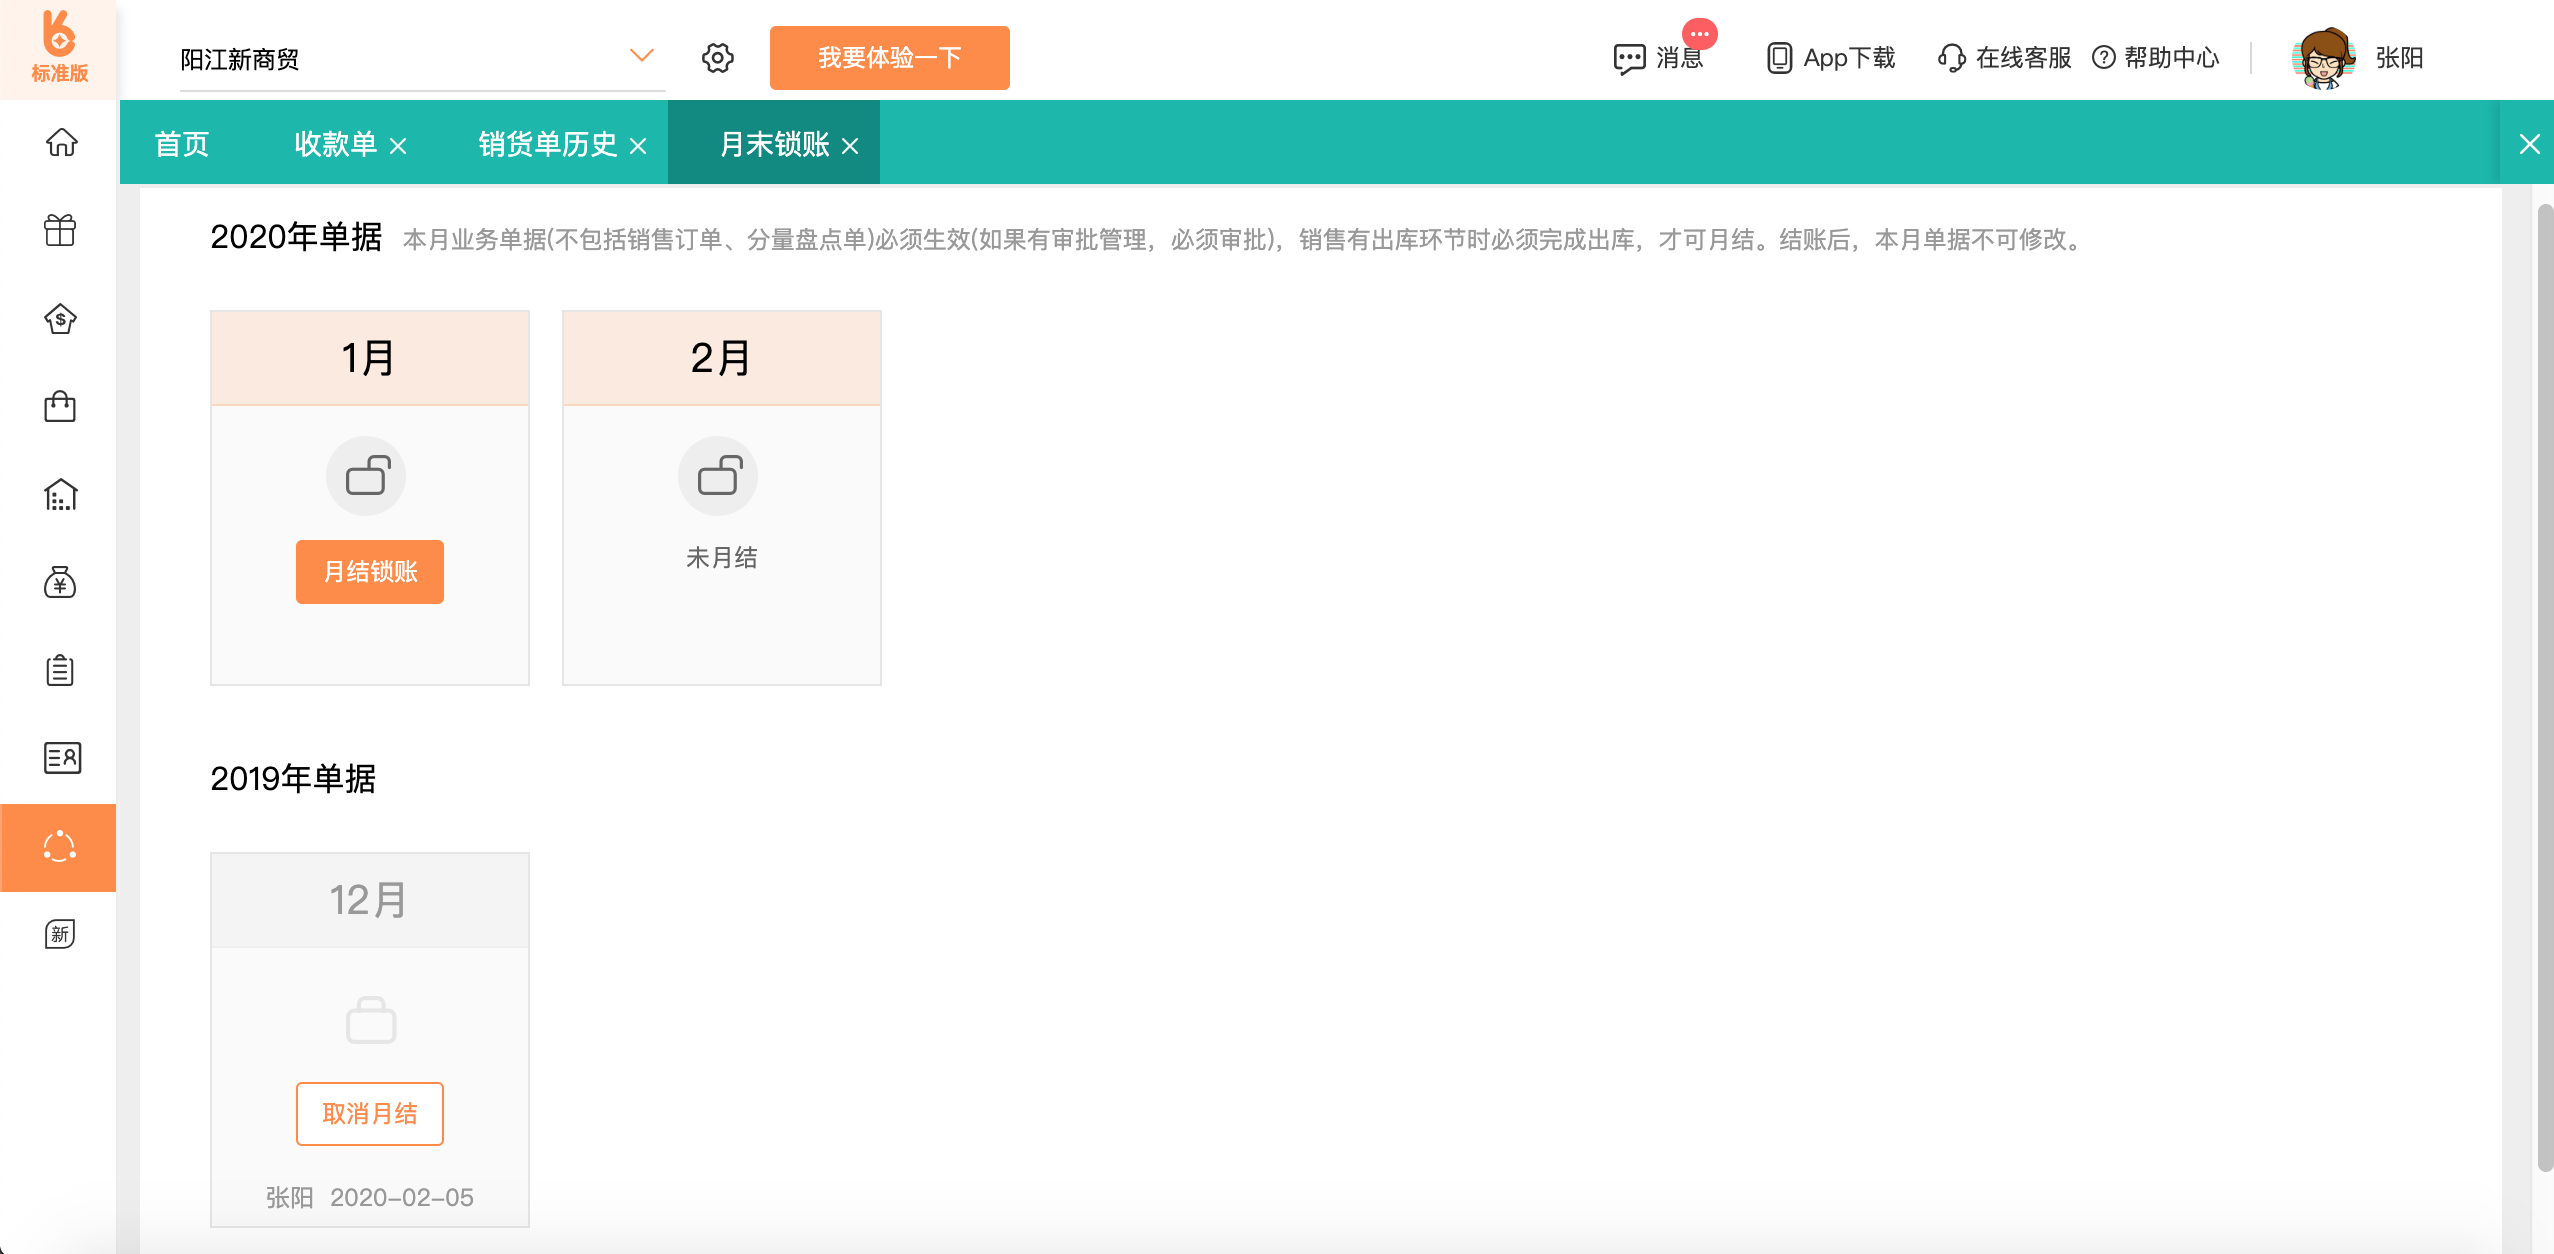Click the new feature 新 icon in sidebar
Image resolution: width=2554 pixels, height=1254 pixels.
point(60,935)
